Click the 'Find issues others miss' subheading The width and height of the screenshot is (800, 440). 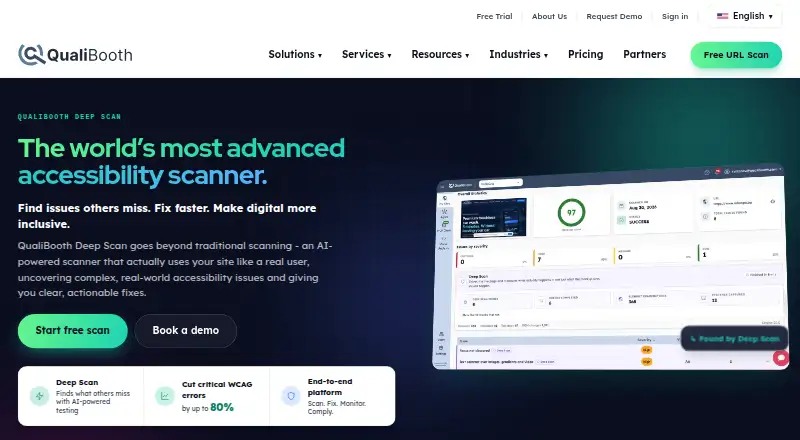[x=167, y=216]
